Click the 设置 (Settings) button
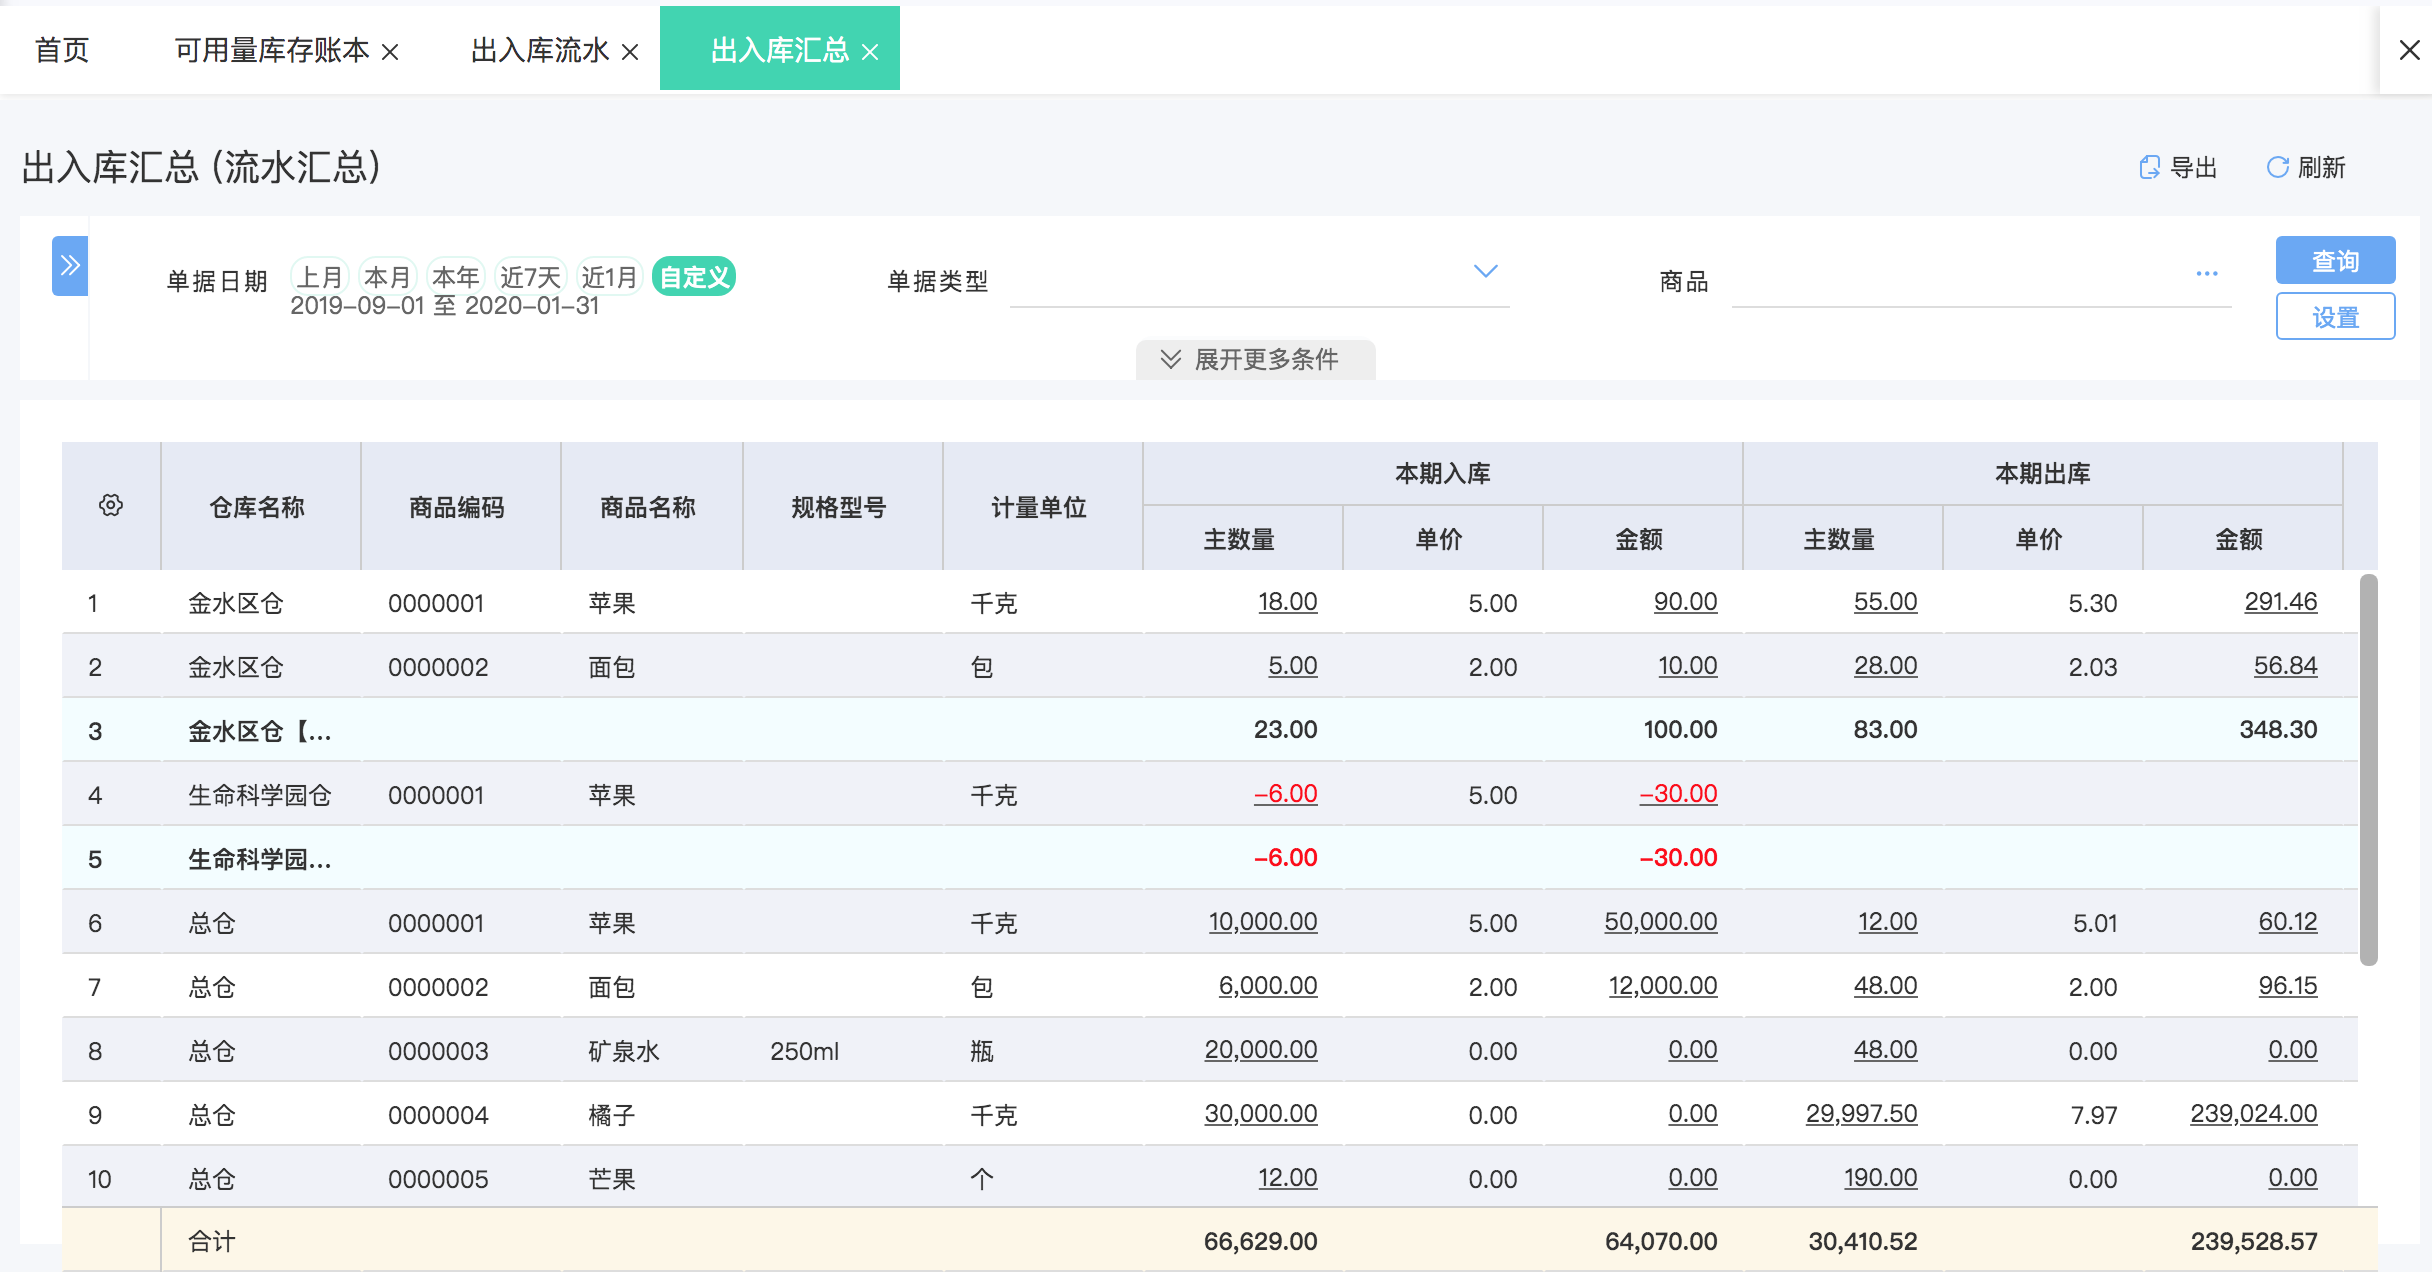 [x=2334, y=317]
